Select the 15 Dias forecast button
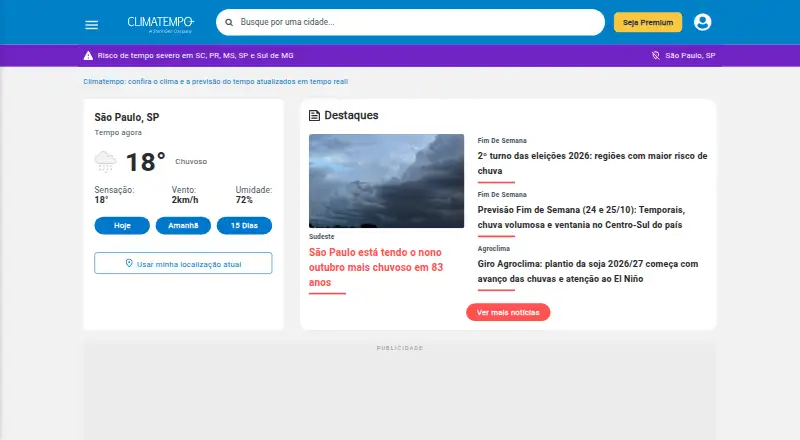 tap(244, 226)
